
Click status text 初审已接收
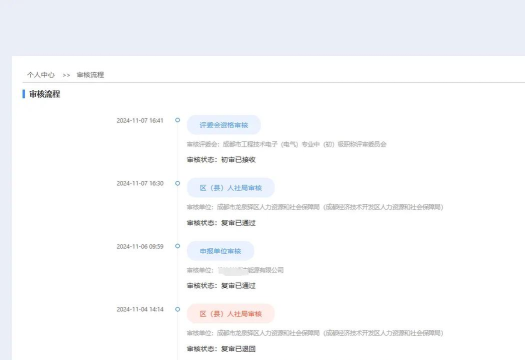click(x=238, y=160)
